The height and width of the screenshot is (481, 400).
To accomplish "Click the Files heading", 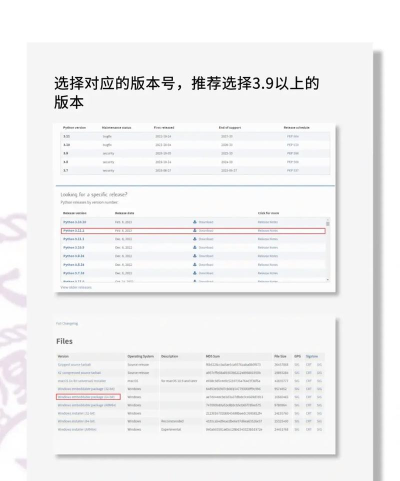I will pyautogui.click(x=64, y=341).
